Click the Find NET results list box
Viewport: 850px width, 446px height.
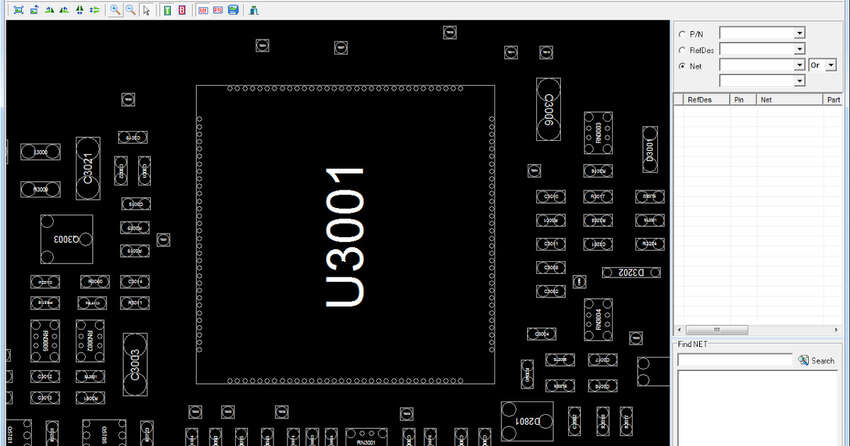coord(758,408)
